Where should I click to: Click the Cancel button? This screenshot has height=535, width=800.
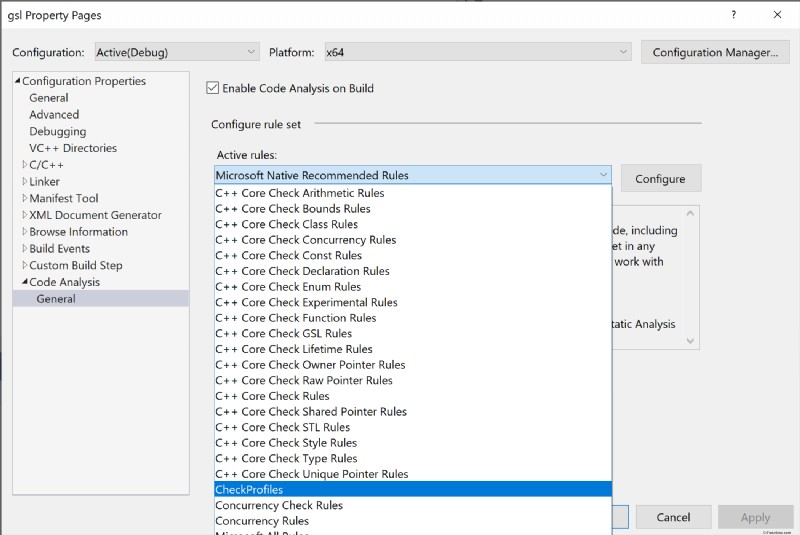tap(673, 517)
